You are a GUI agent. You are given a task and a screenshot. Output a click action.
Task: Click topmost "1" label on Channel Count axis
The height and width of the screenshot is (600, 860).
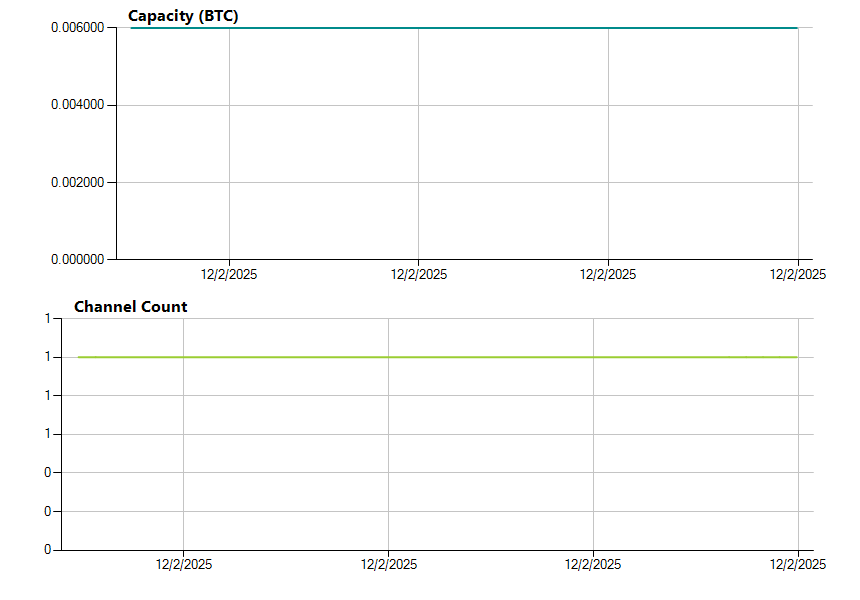(47, 319)
